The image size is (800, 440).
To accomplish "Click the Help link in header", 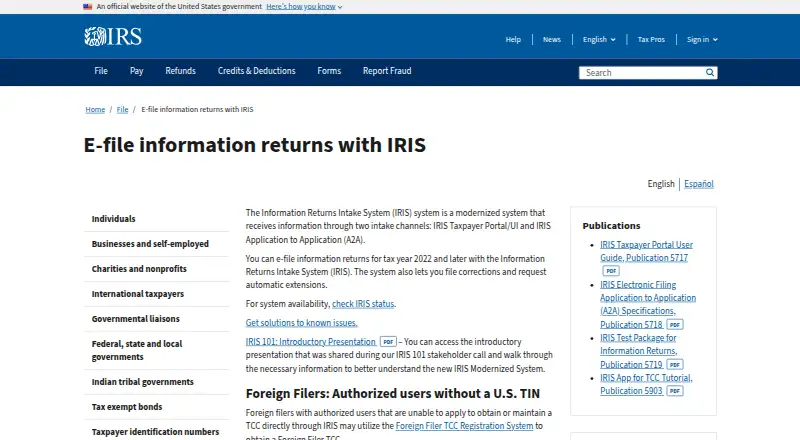I will [513, 39].
